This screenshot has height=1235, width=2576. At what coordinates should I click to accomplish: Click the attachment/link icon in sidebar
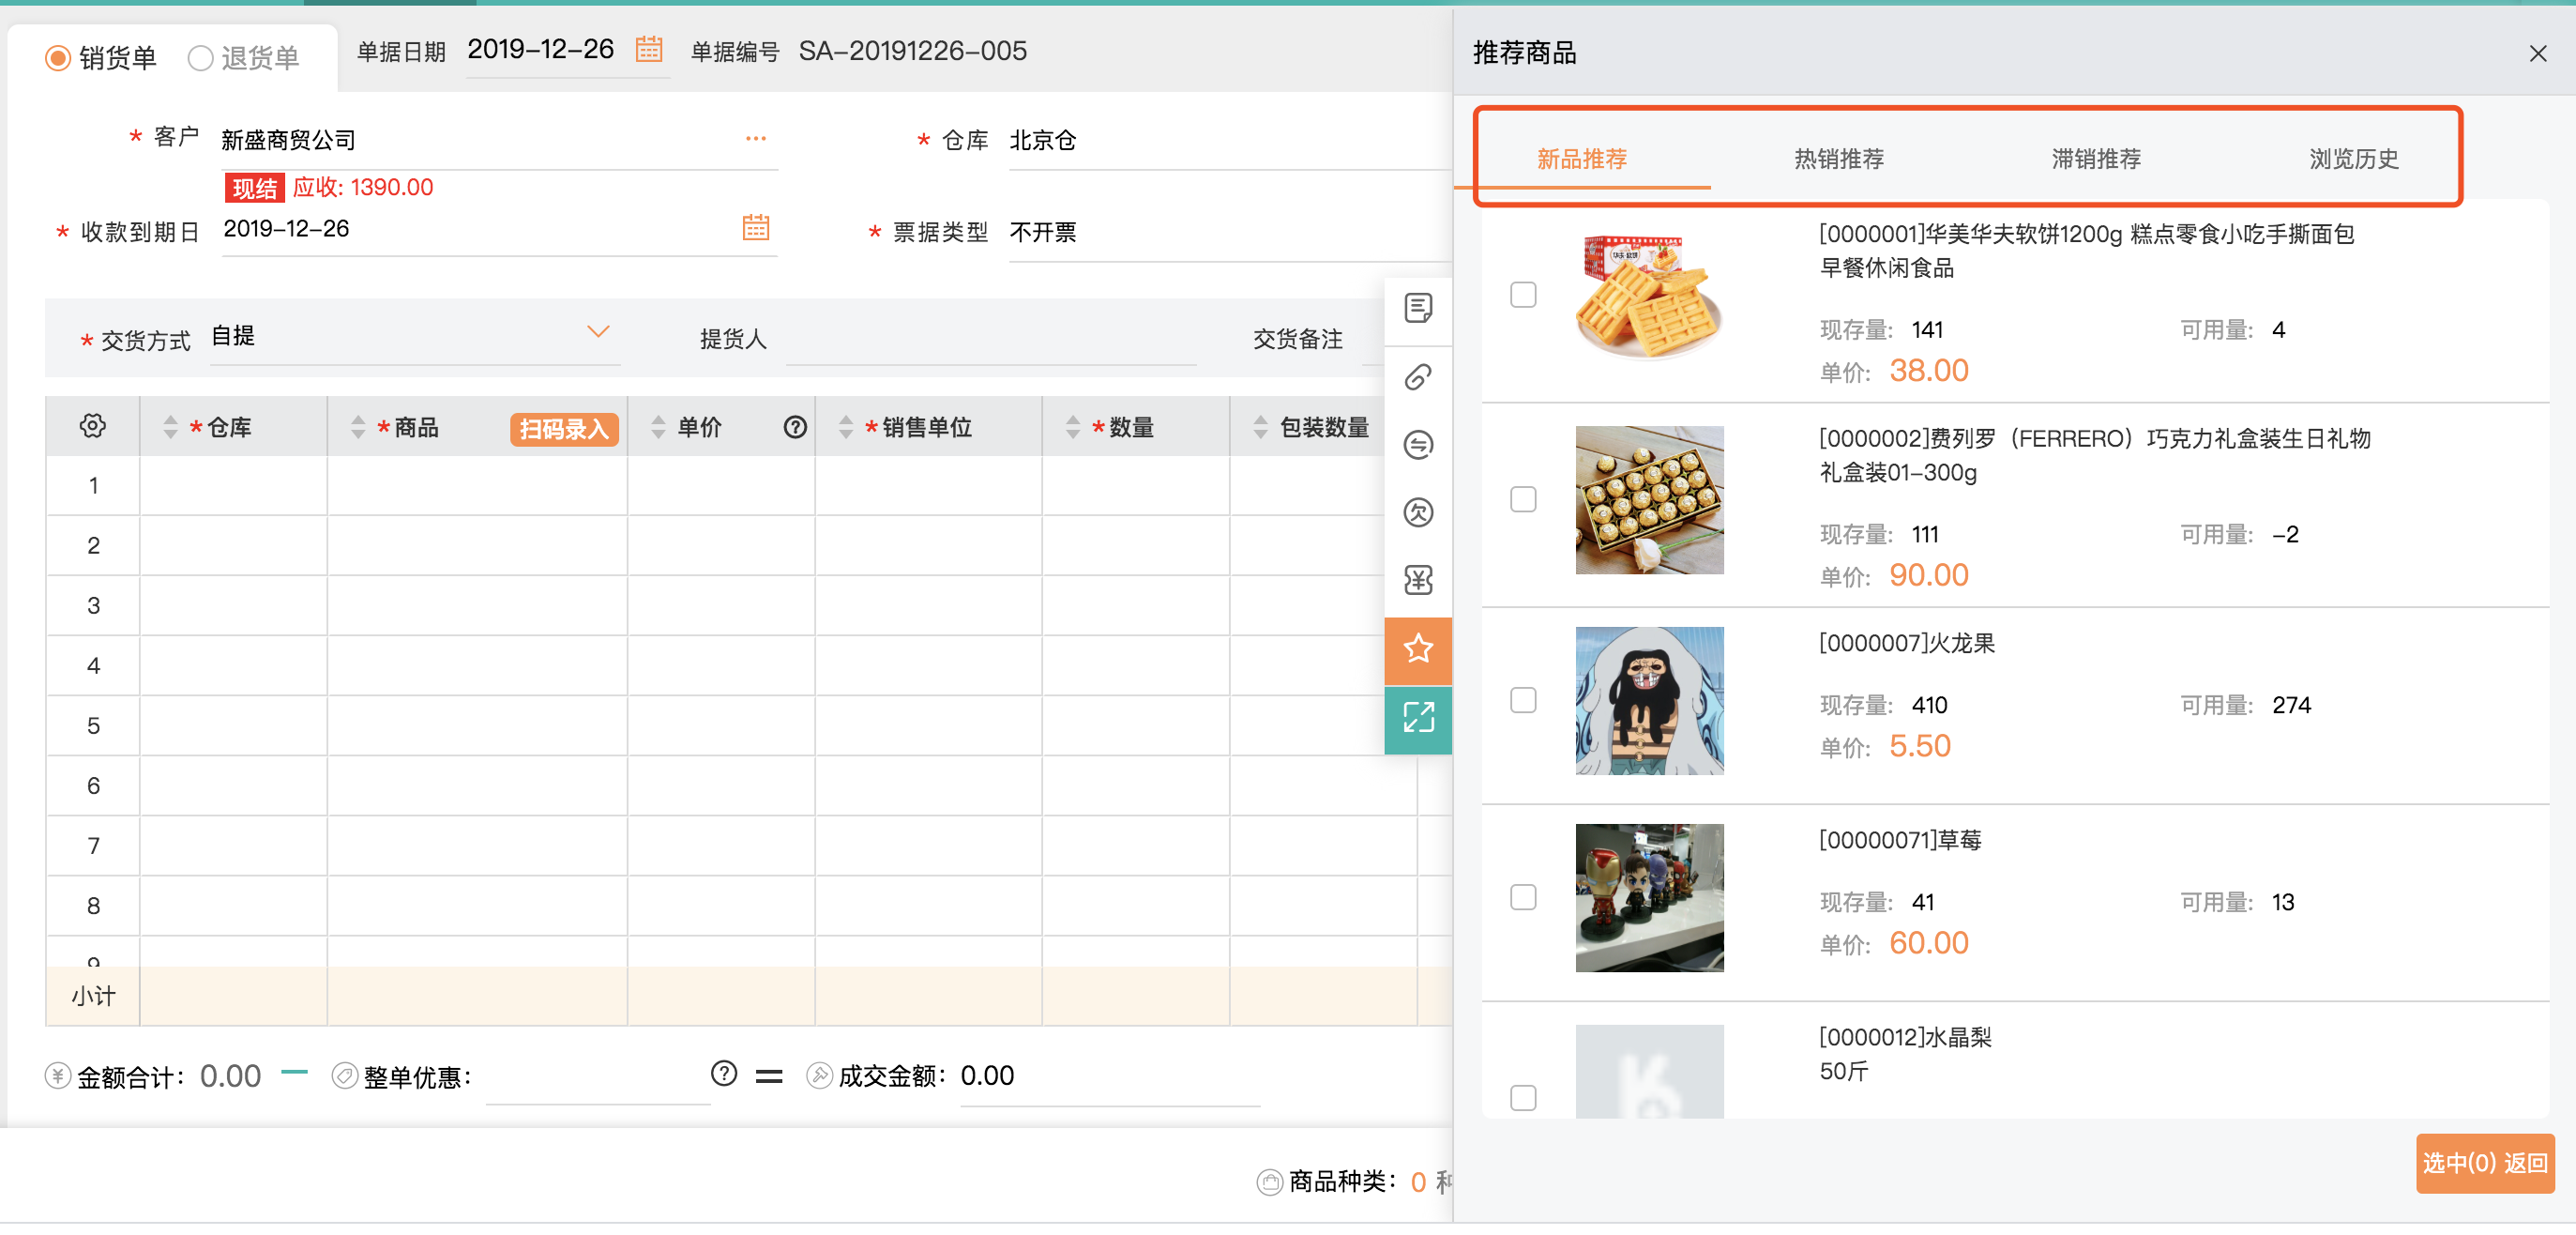coord(1417,378)
